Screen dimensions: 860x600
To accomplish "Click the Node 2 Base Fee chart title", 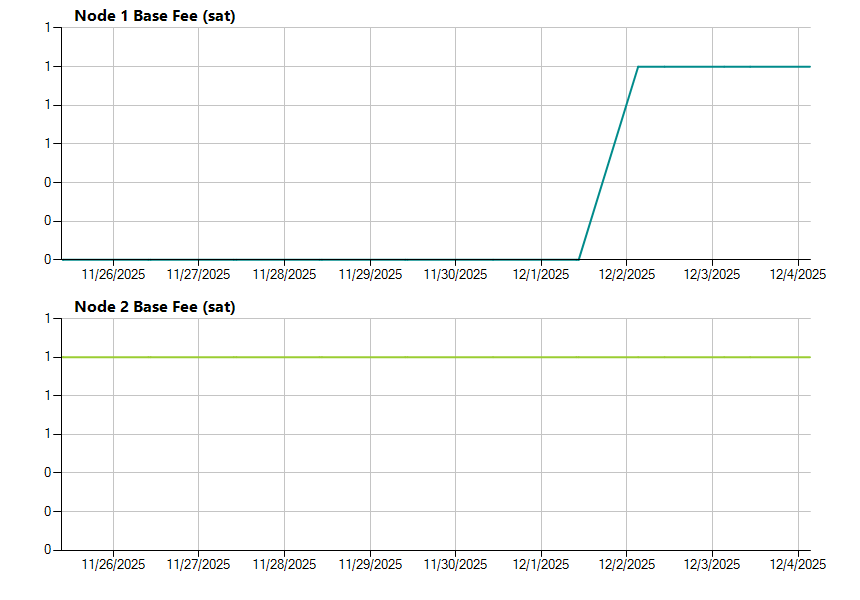I will click(x=155, y=307).
